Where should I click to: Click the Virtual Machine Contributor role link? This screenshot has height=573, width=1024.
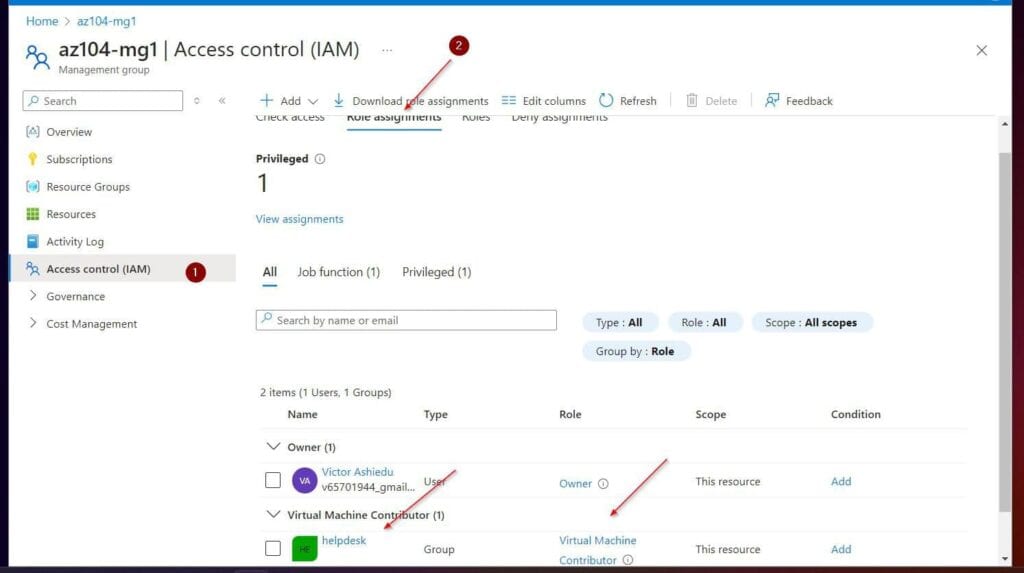597,550
